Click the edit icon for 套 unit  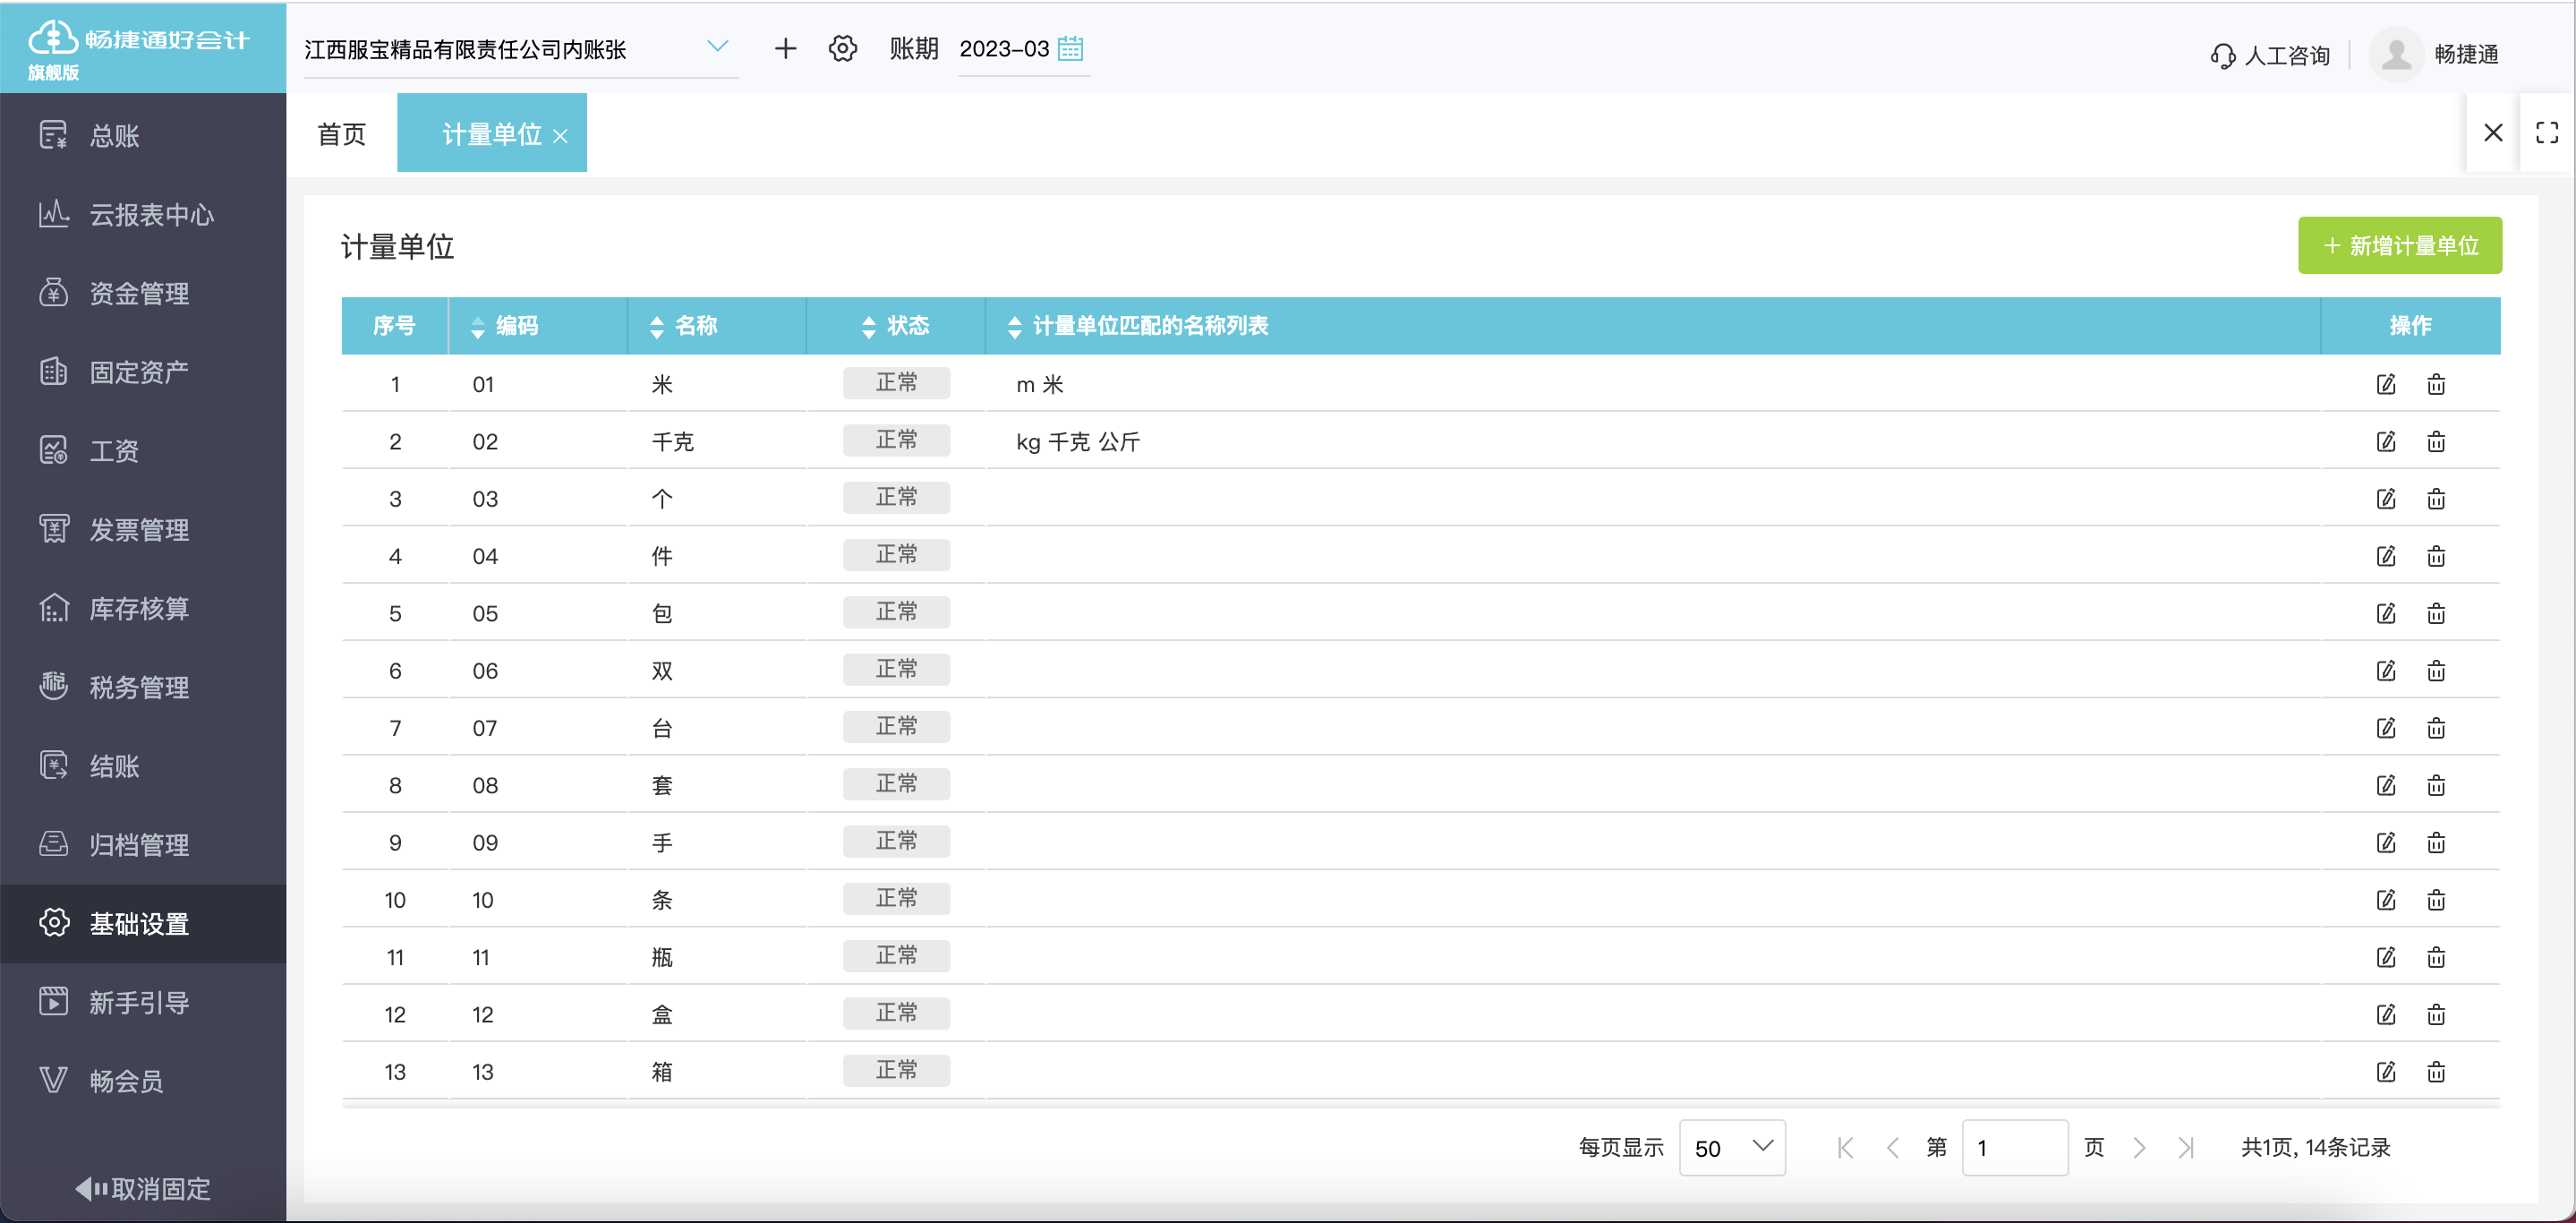pos(2385,784)
